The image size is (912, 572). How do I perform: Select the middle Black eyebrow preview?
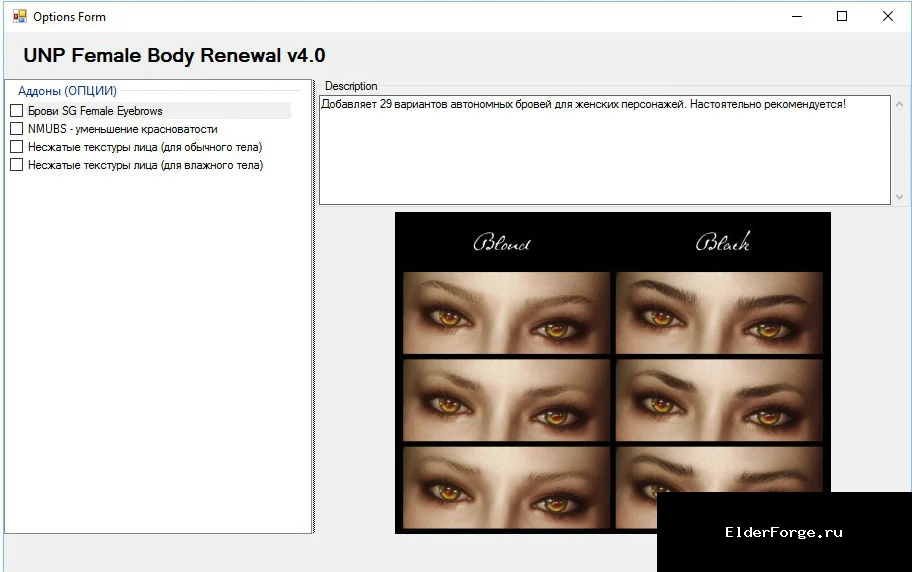pos(719,400)
